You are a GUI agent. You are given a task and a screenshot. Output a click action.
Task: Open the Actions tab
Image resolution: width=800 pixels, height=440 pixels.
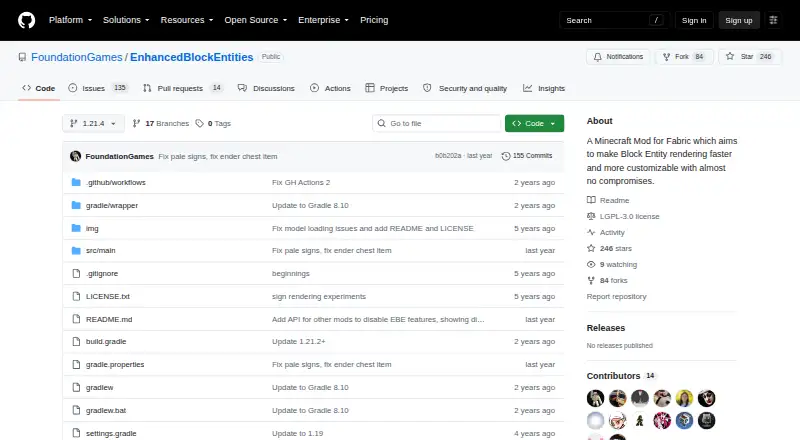tap(330, 88)
